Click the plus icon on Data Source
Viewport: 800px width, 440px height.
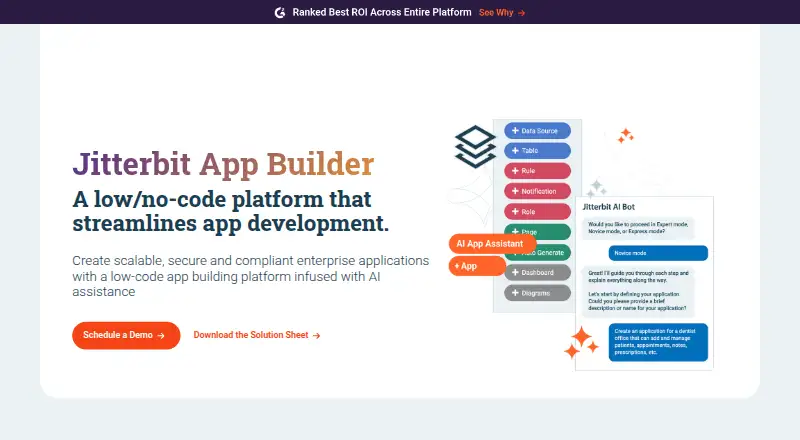click(515, 131)
